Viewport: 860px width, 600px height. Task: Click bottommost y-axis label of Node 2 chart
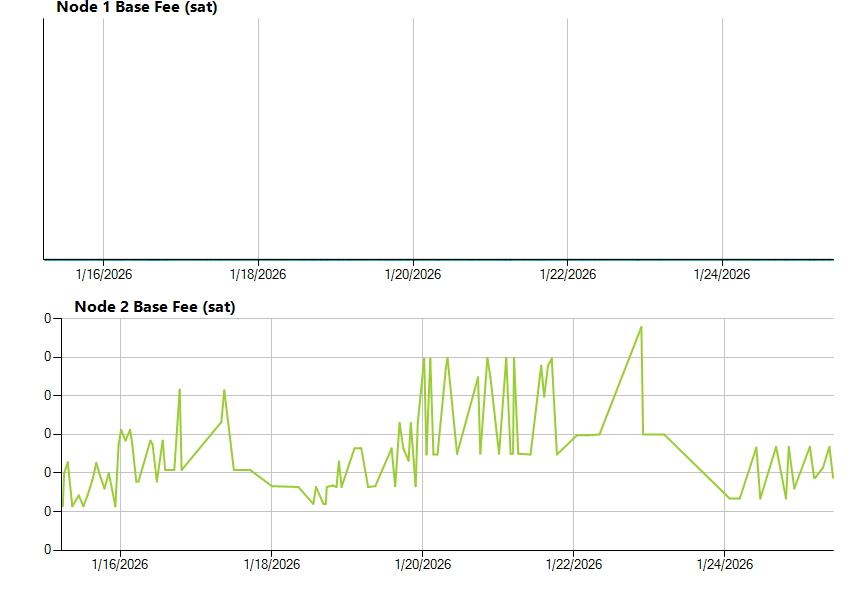tap(46, 550)
